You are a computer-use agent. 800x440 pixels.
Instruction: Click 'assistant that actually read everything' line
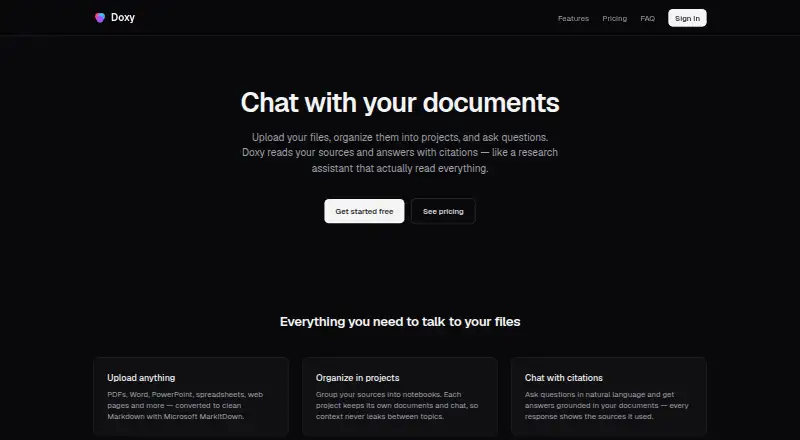point(400,168)
